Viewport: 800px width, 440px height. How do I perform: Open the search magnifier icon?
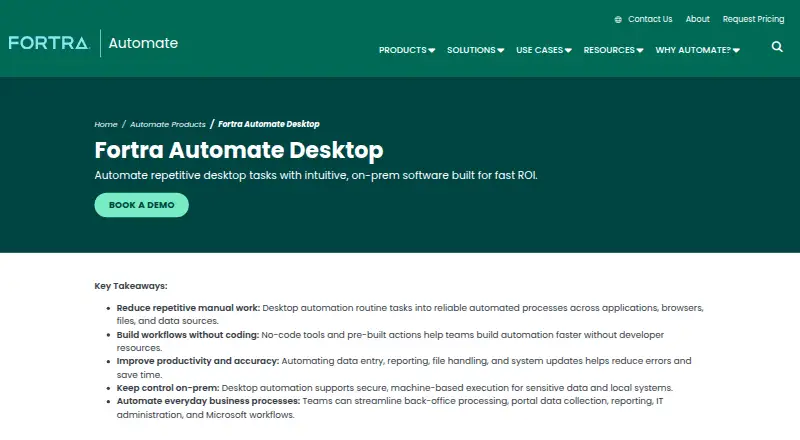[x=777, y=47]
